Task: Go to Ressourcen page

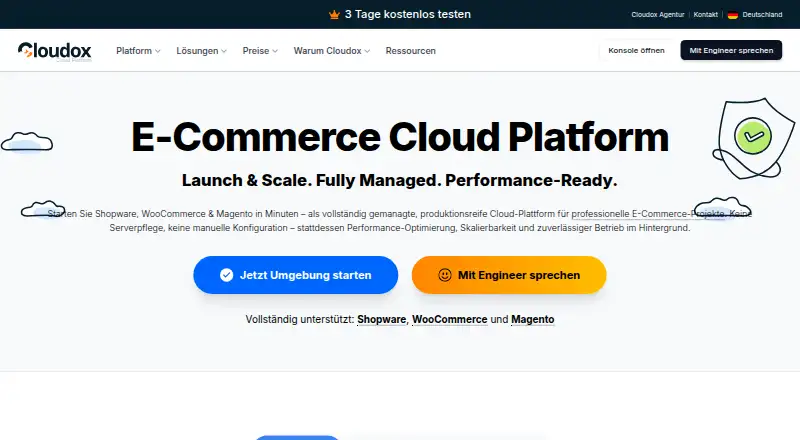Action: click(411, 51)
